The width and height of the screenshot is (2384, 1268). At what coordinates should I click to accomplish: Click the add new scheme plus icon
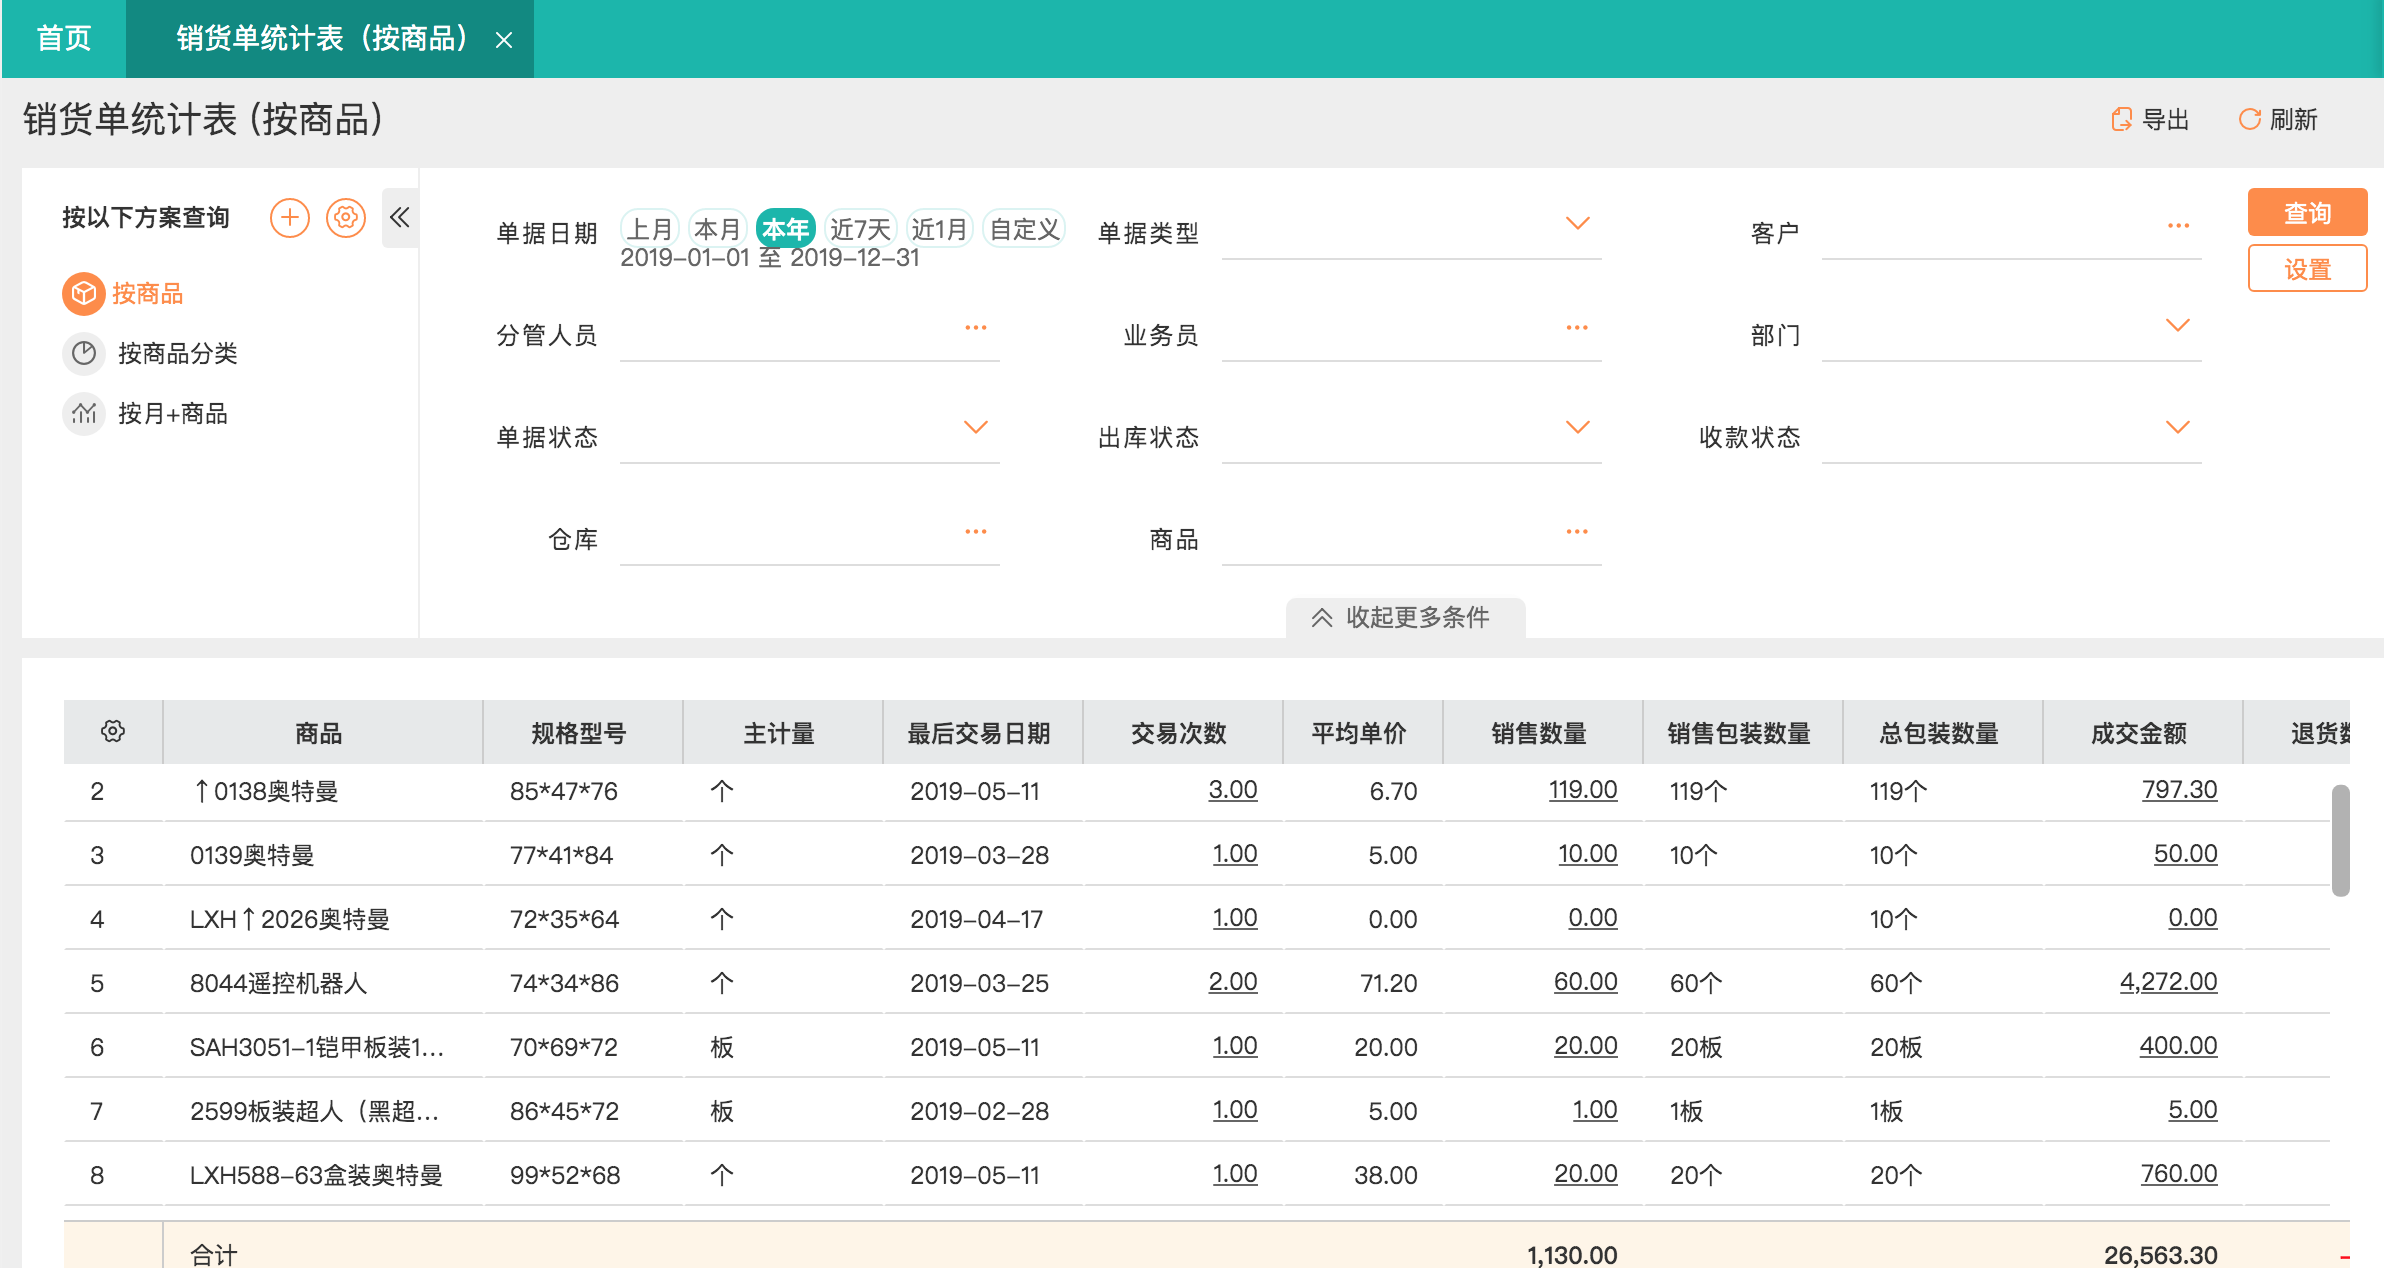(292, 219)
